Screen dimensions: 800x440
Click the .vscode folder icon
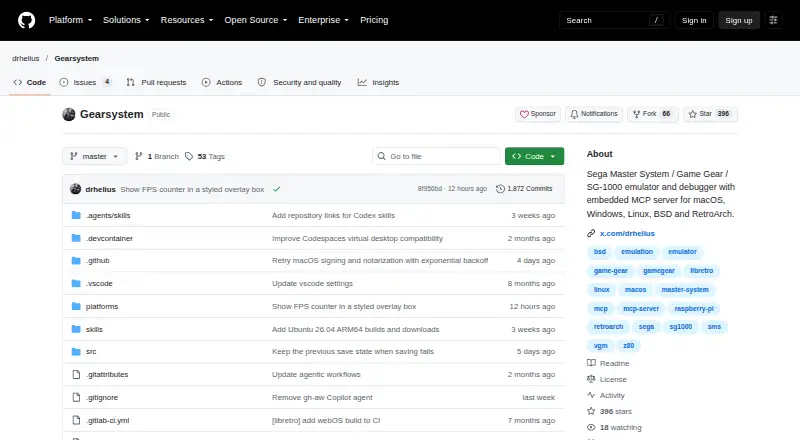pos(76,283)
